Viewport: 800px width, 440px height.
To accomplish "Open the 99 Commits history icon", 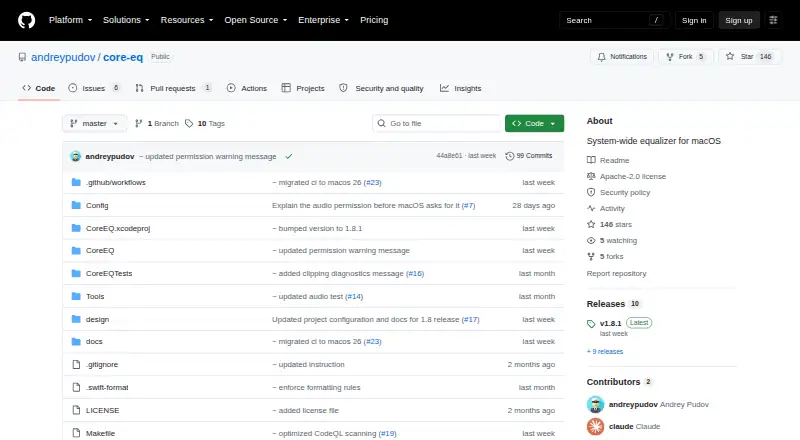I will [509, 156].
